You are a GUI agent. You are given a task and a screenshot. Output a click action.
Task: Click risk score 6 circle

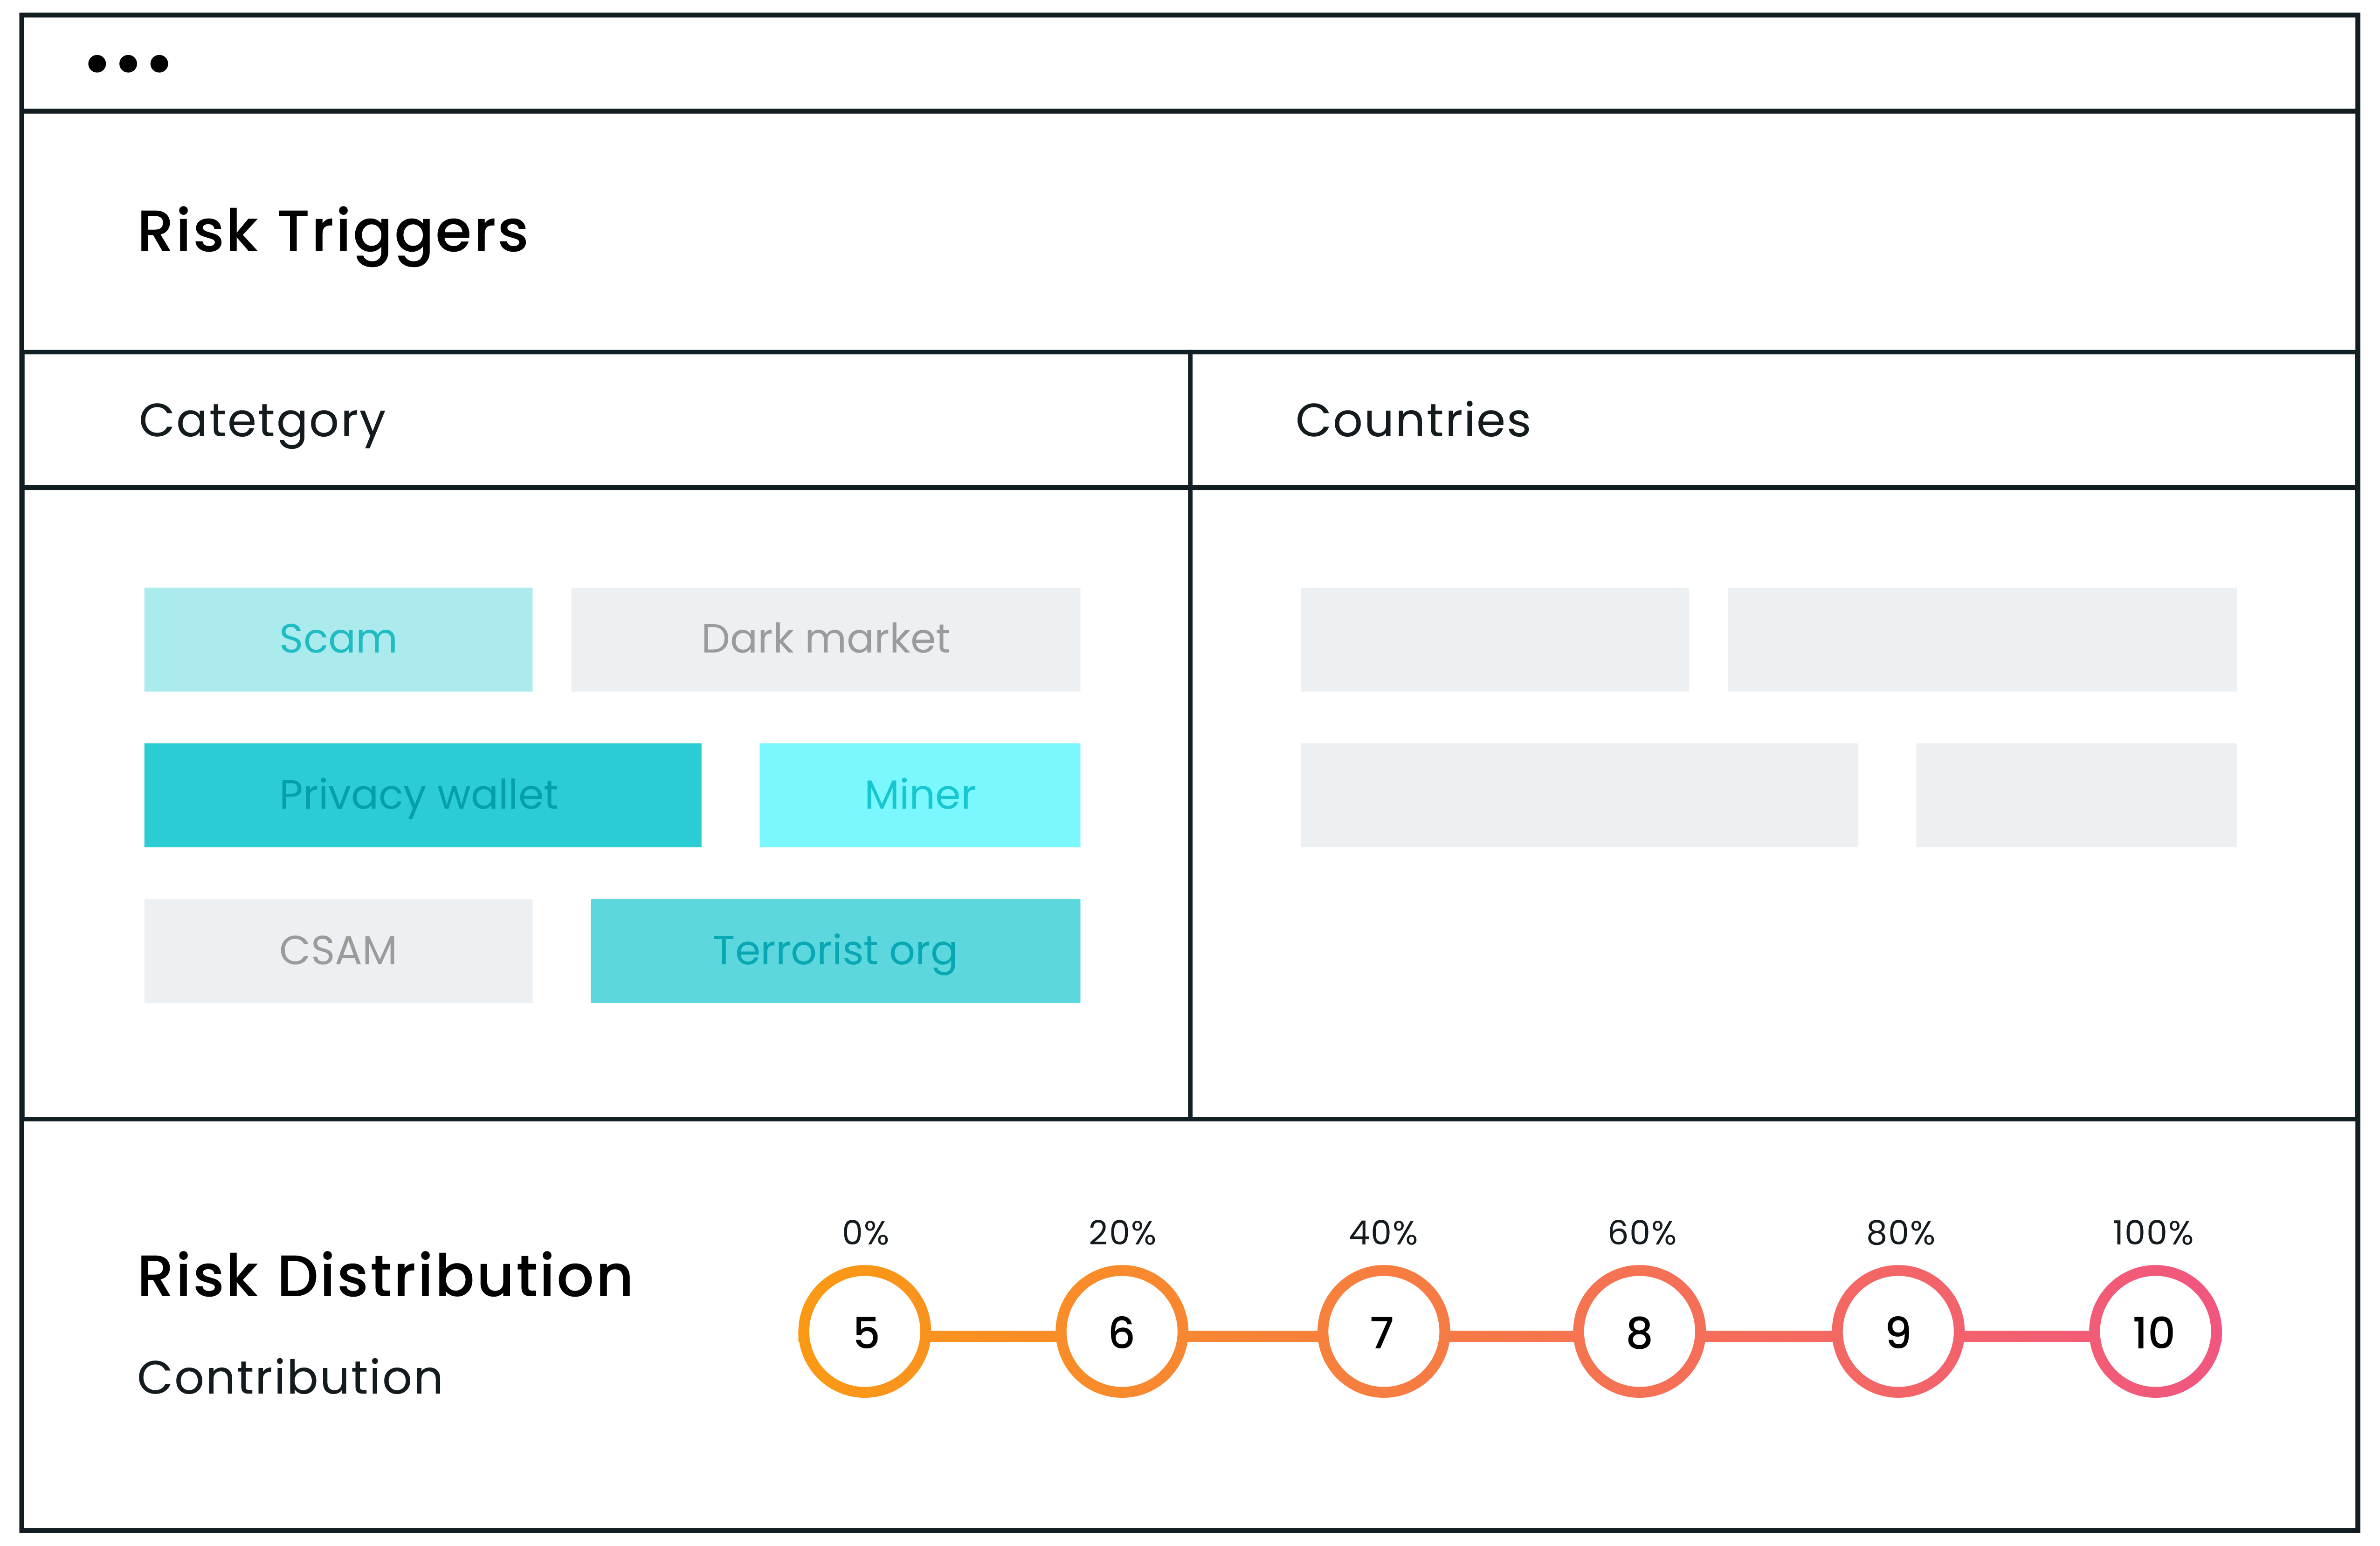1122,1332
